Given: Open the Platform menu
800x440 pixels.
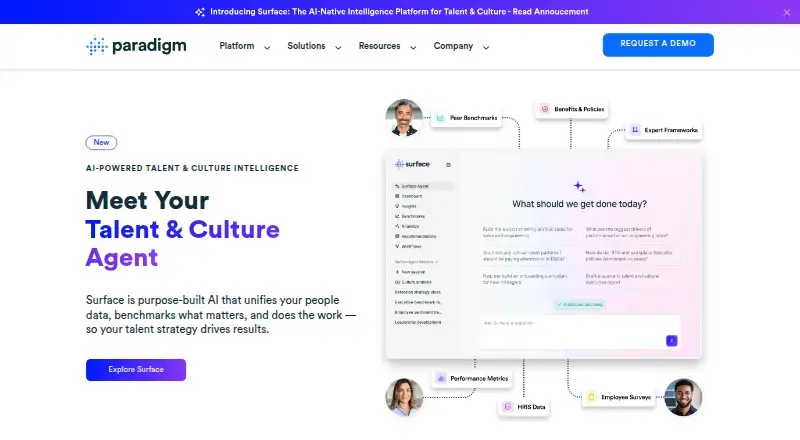Looking at the screenshot, I should click(237, 46).
